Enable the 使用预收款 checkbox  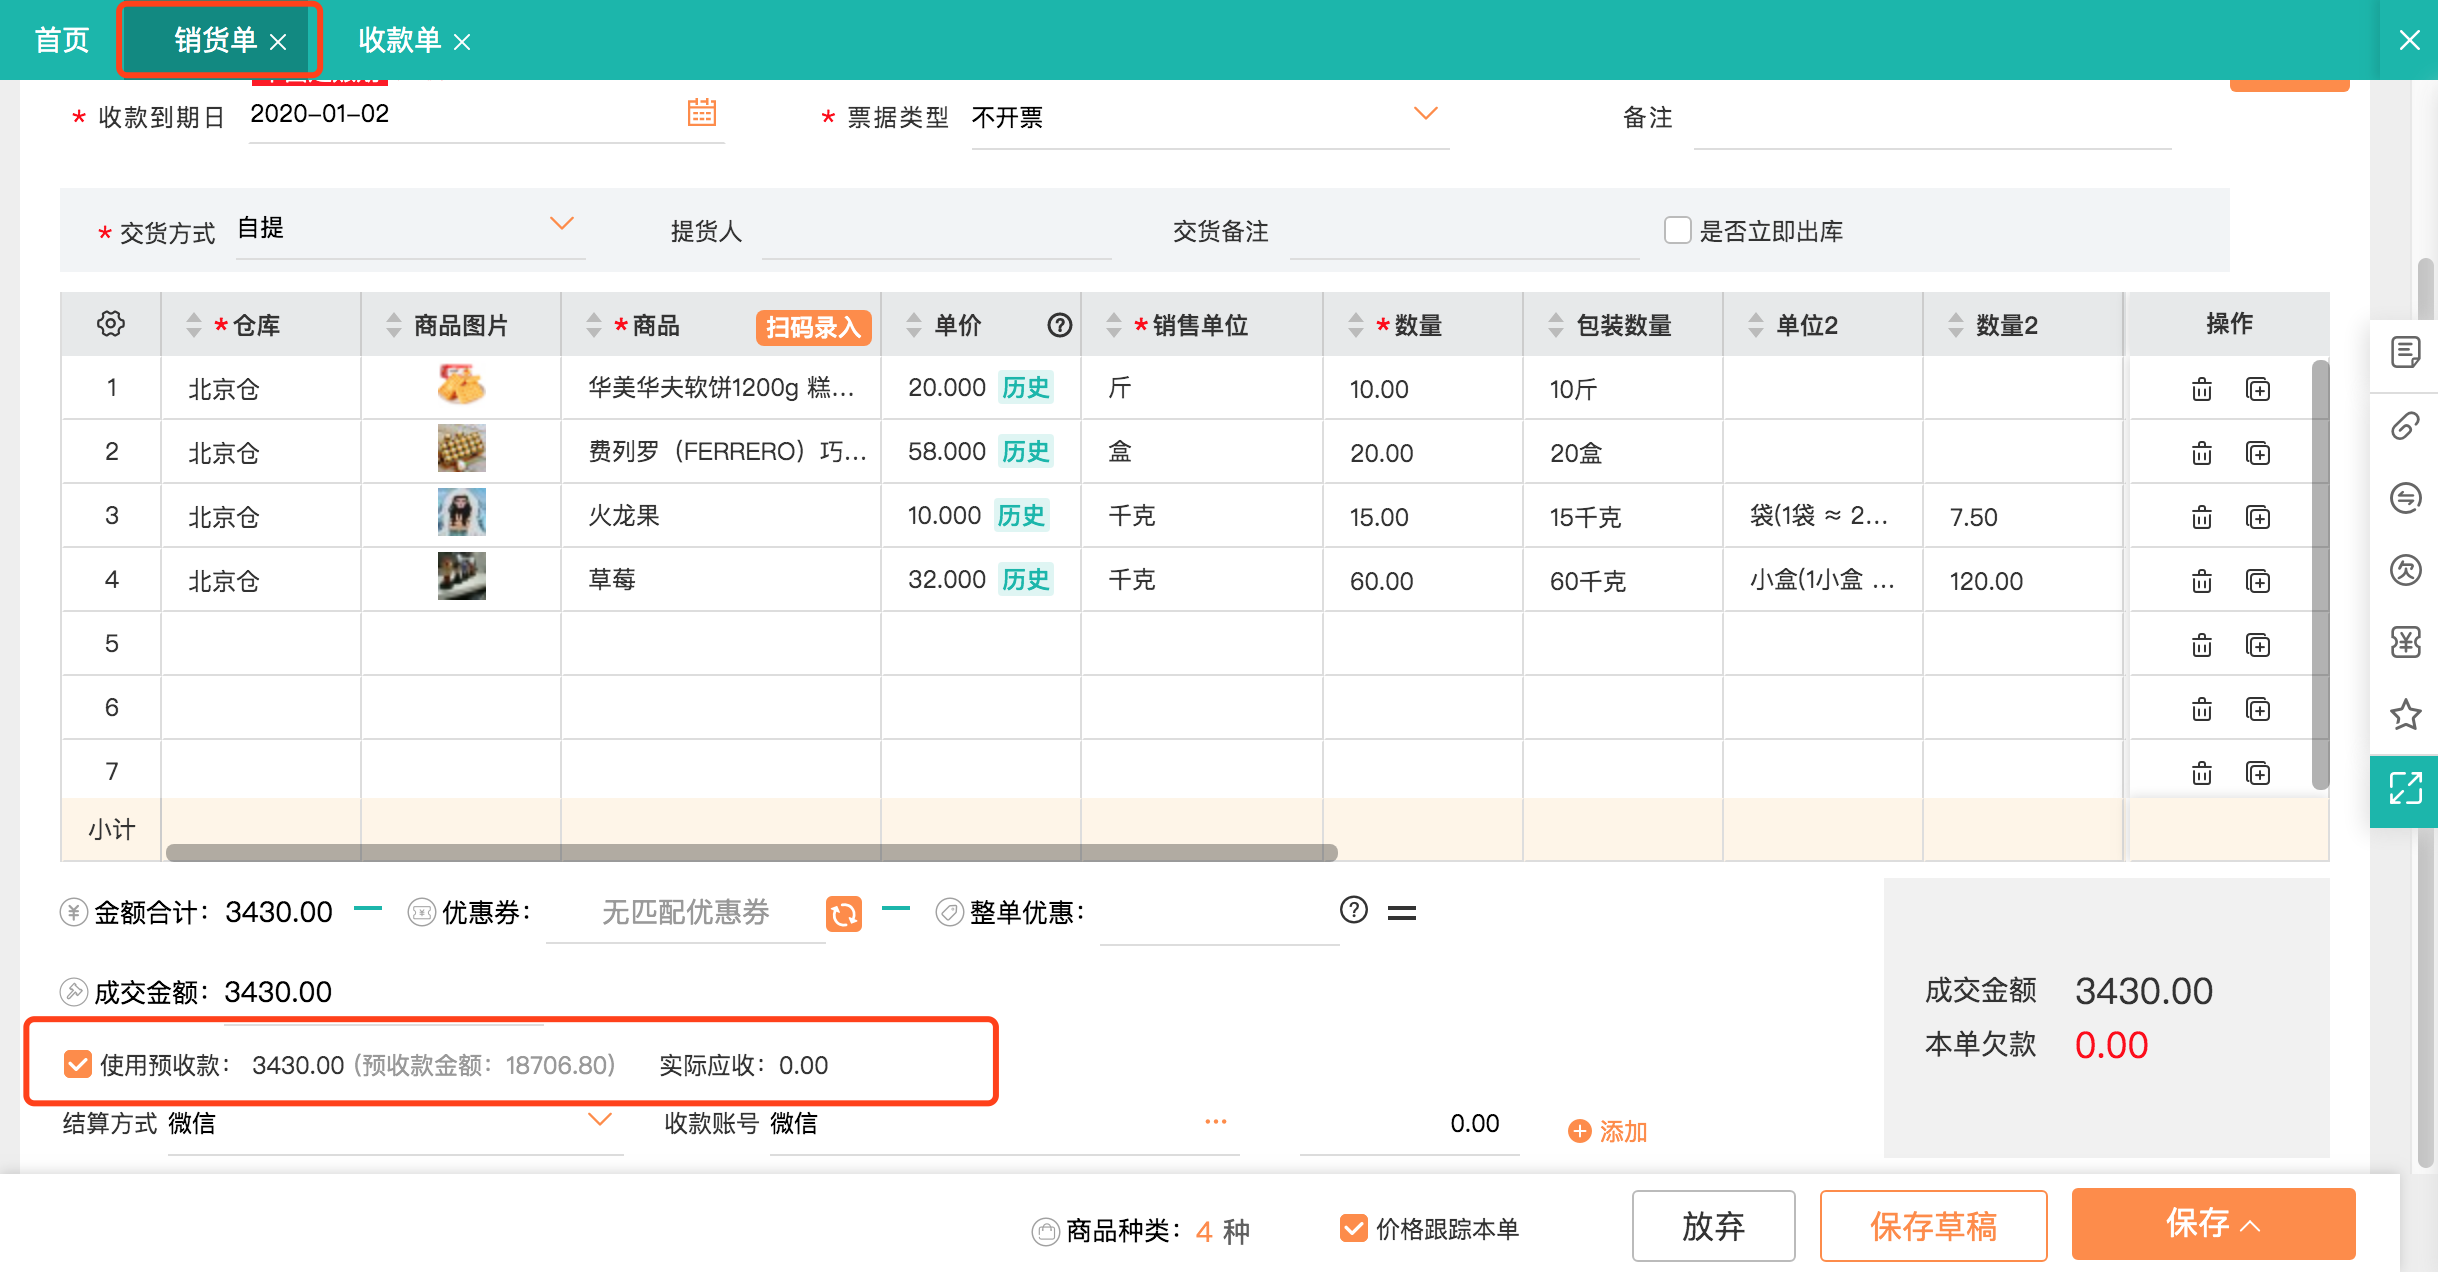coord(76,1064)
